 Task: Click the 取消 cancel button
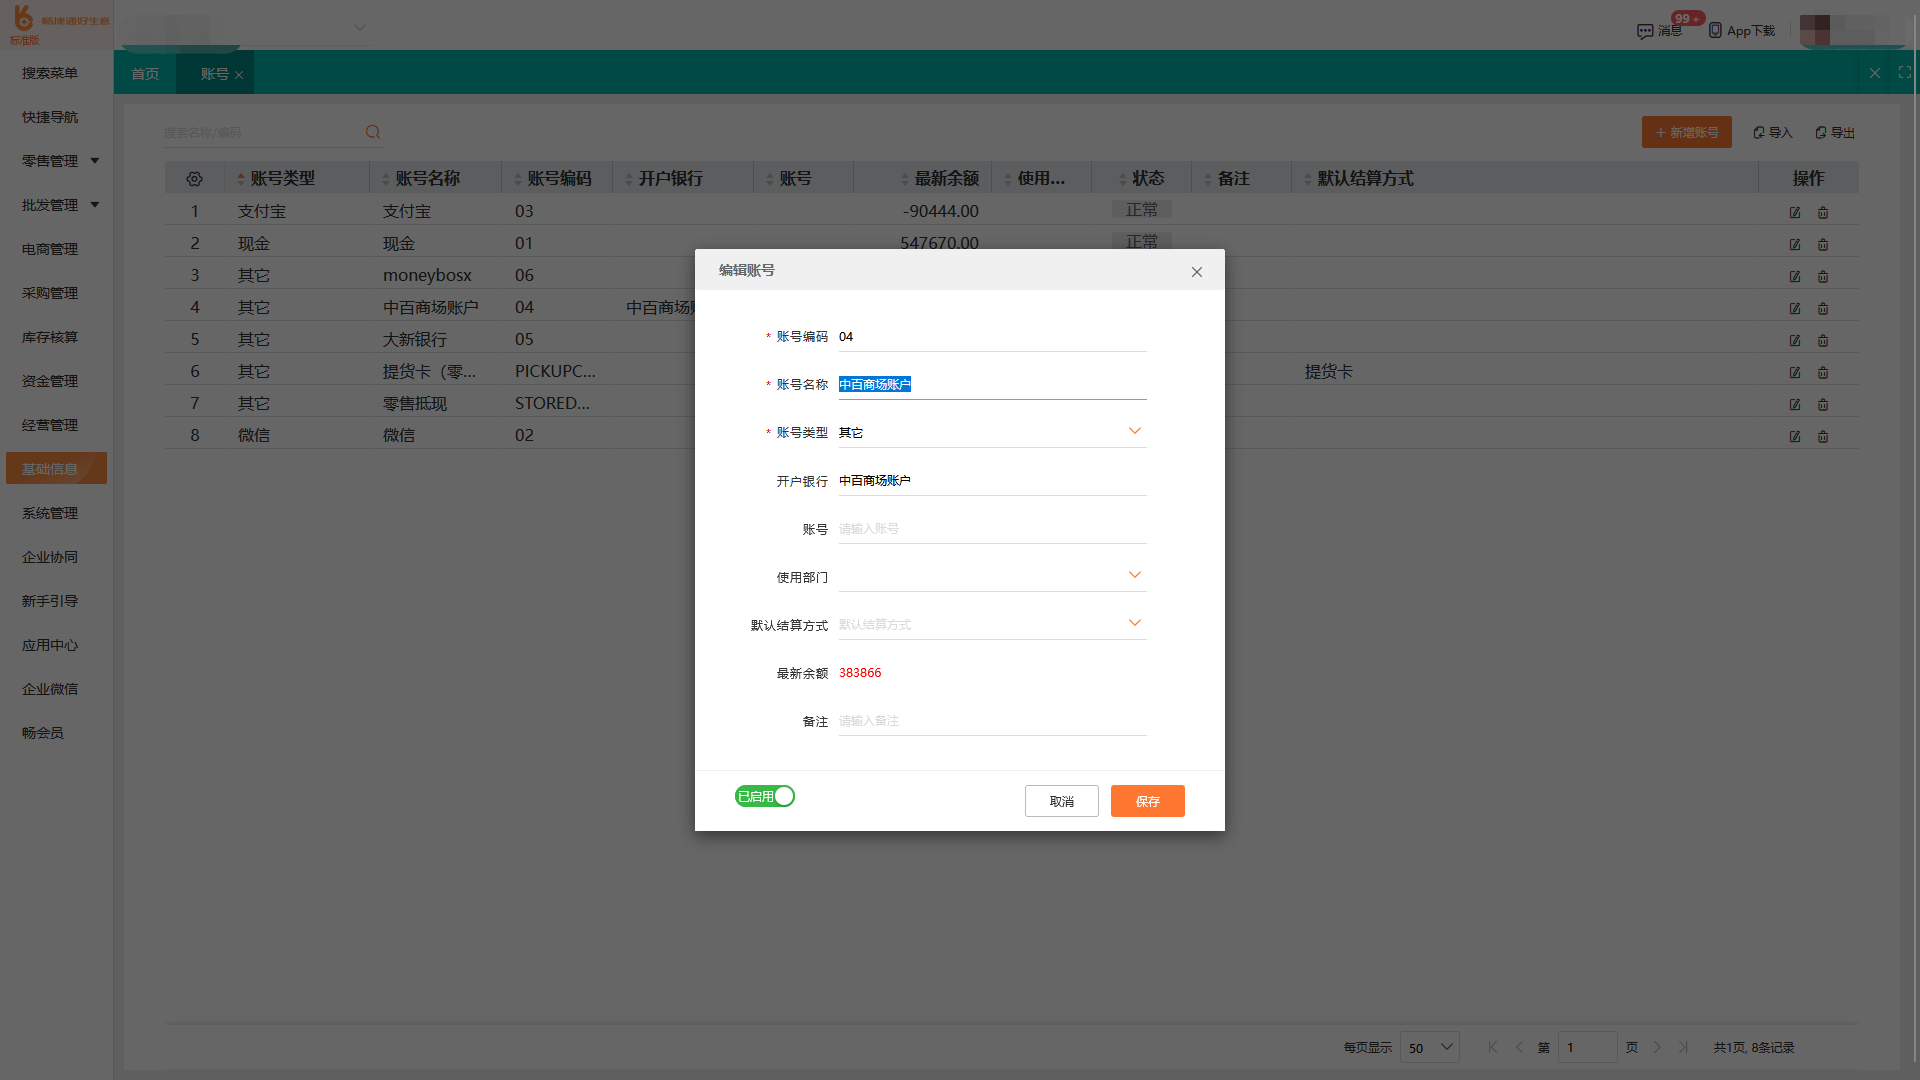click(1062, 800)
